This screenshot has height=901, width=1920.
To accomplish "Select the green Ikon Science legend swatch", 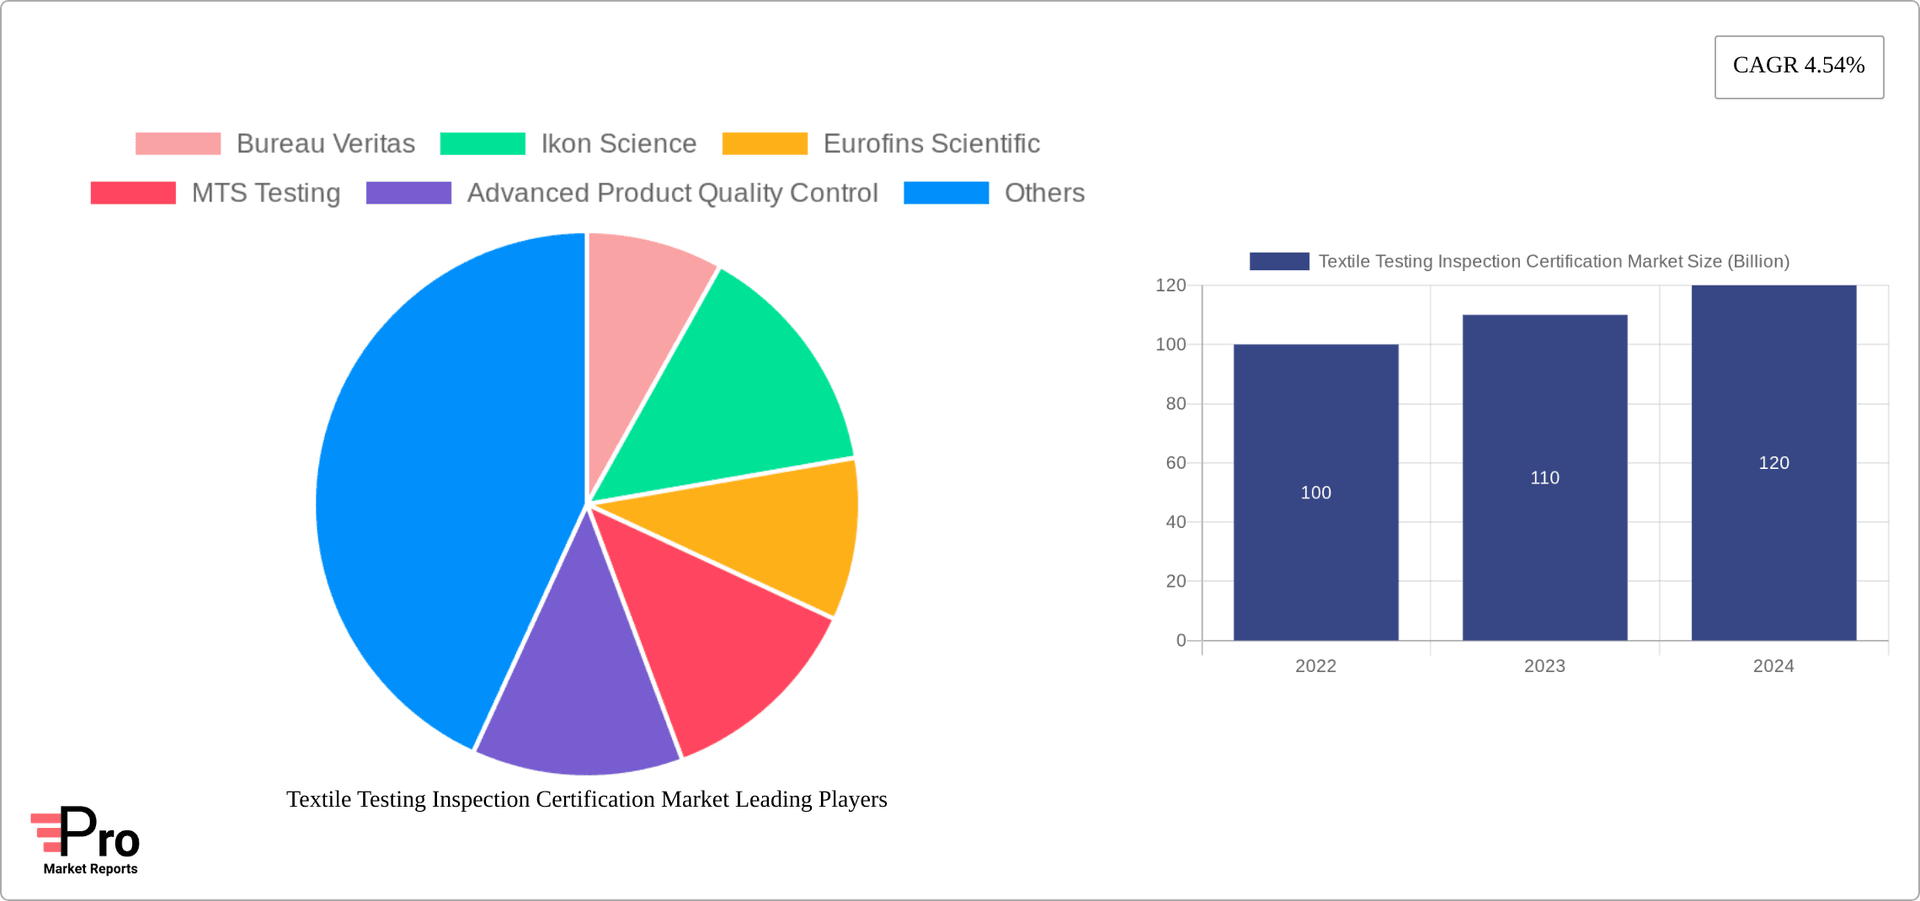I will point(482,143).
